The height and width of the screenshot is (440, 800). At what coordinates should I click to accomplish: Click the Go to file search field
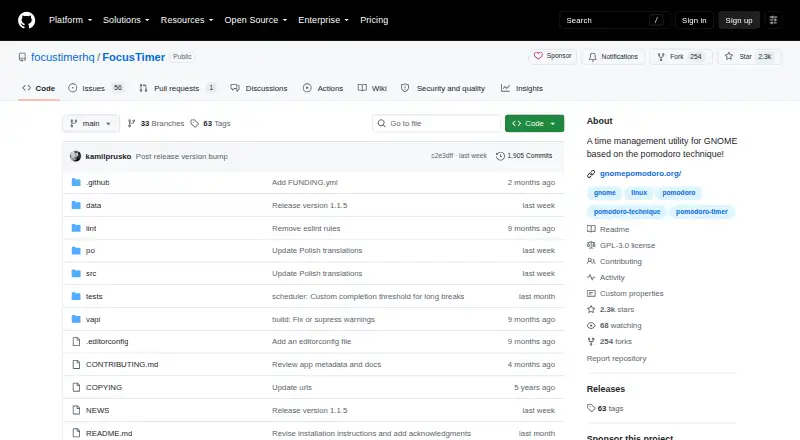coord(437,124)
